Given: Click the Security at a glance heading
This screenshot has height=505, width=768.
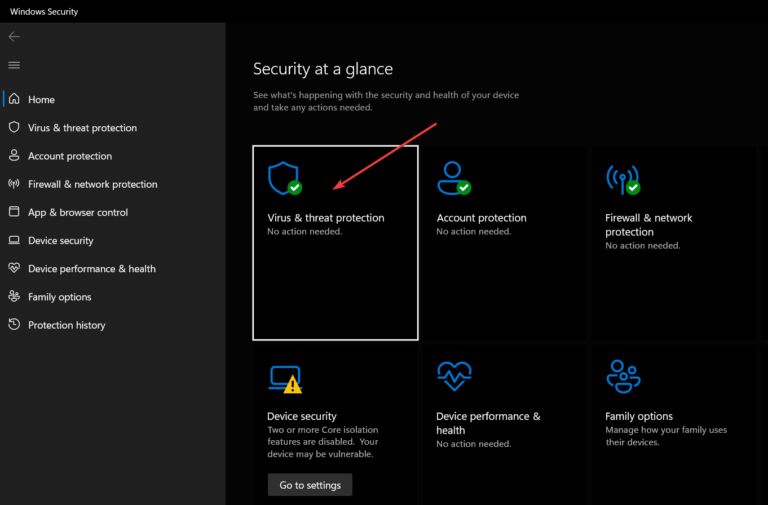Looking at the screenshot, I should [x=323, y=69].
